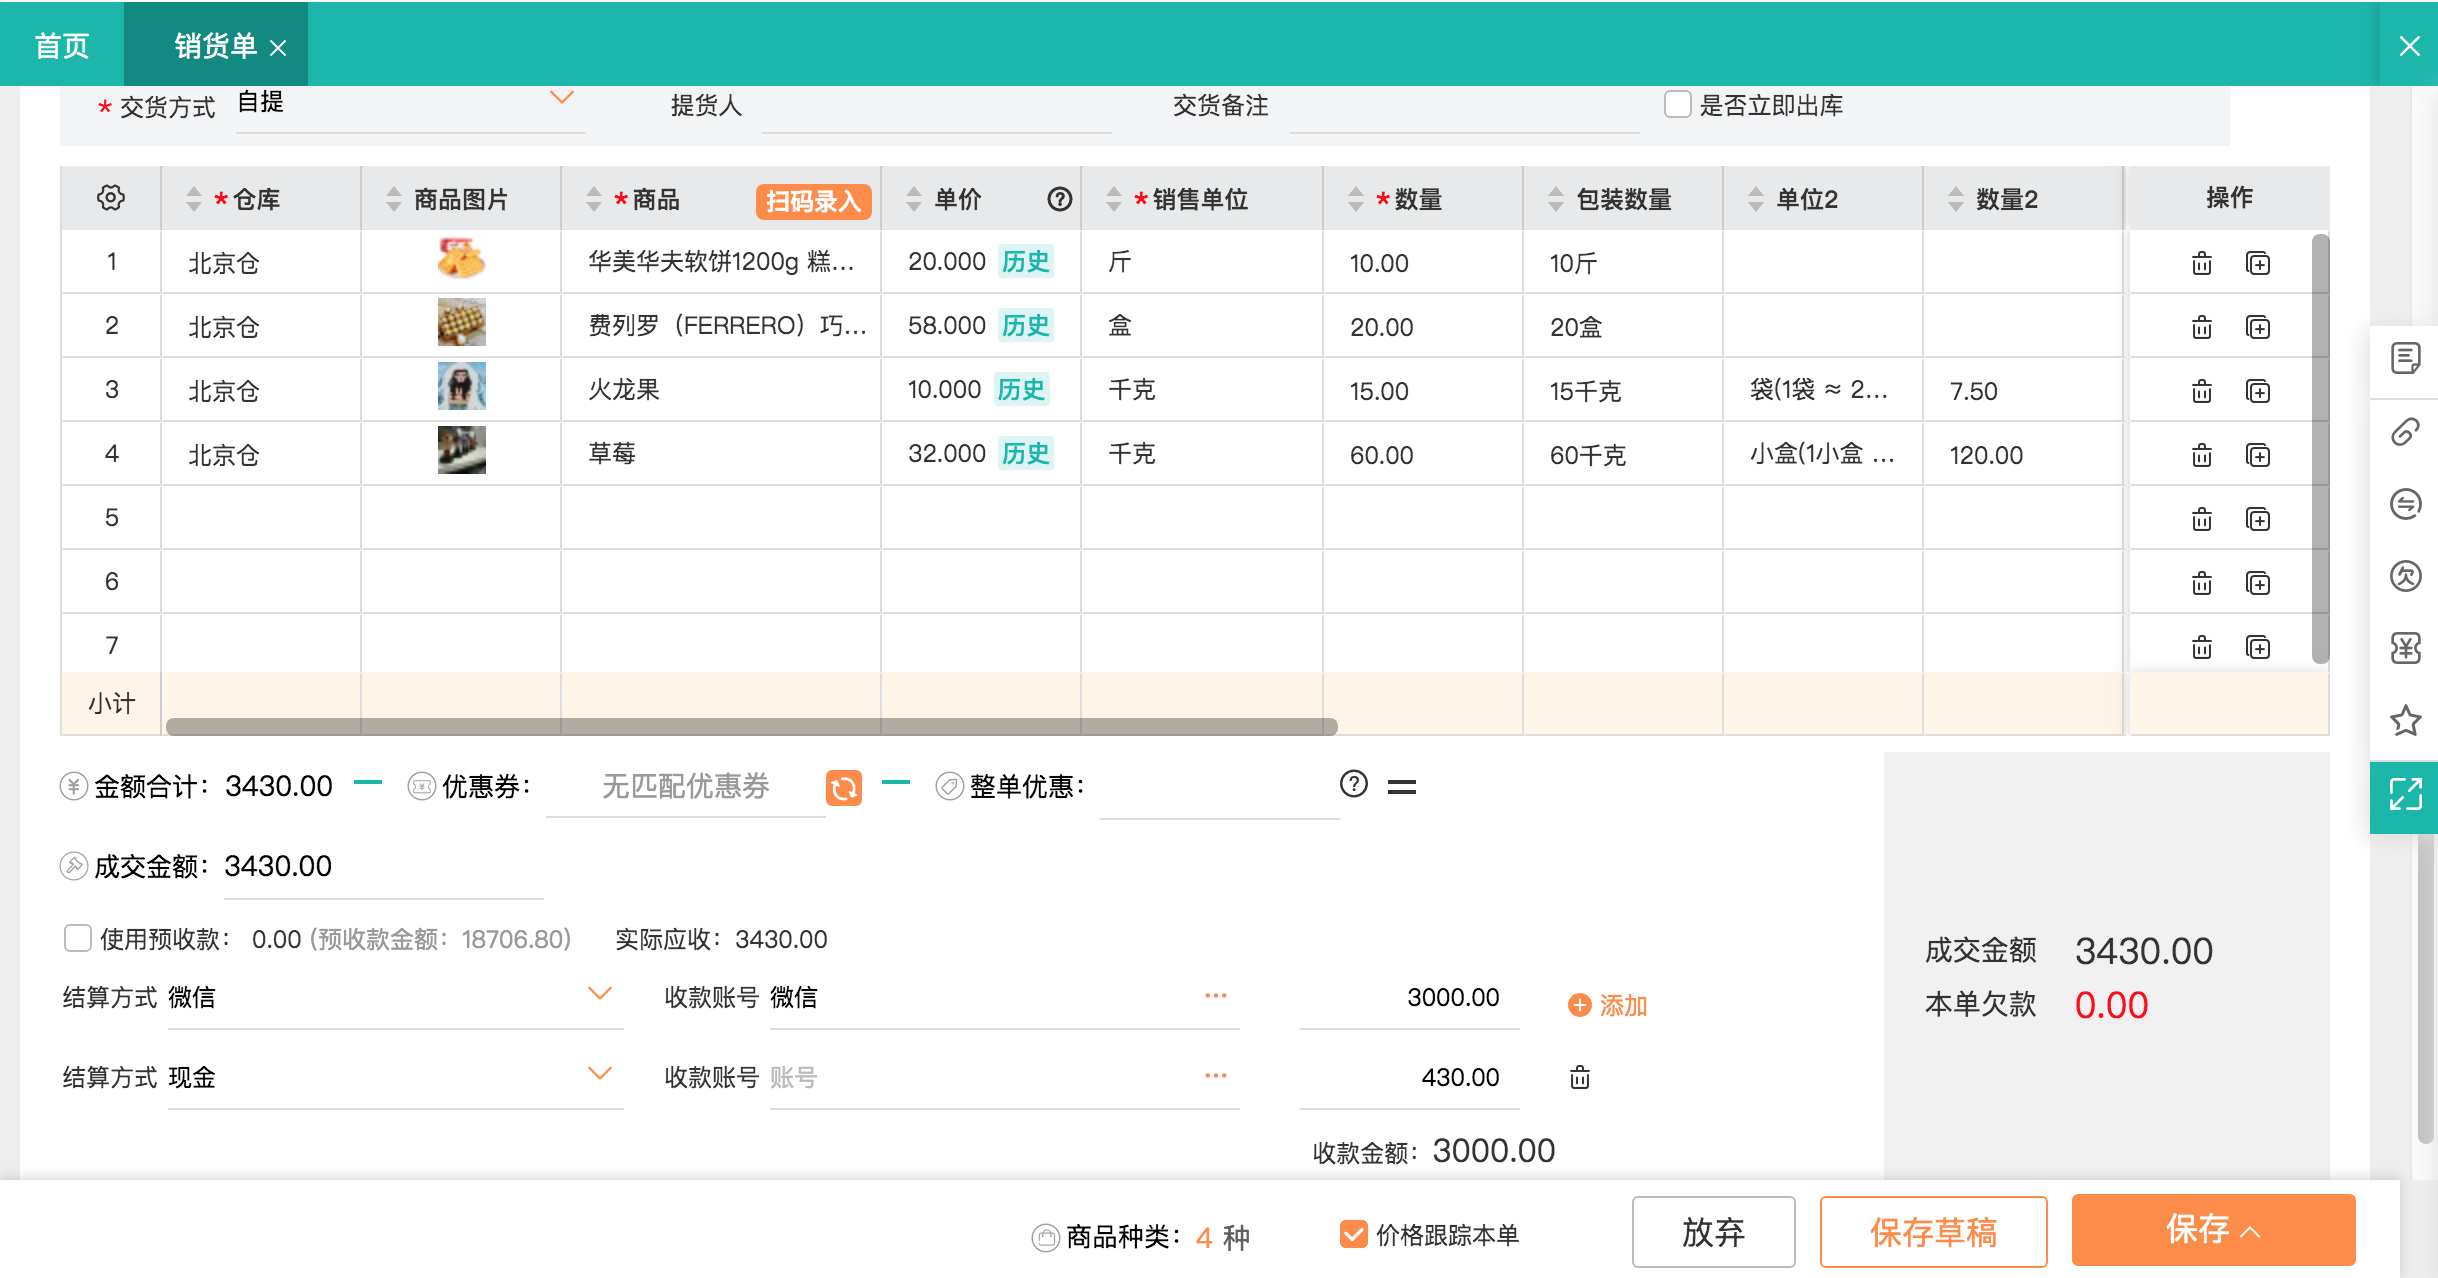Switch to 首页 tab
The height and width of the screenshot is (1278, 2438).
pos(64,45)
